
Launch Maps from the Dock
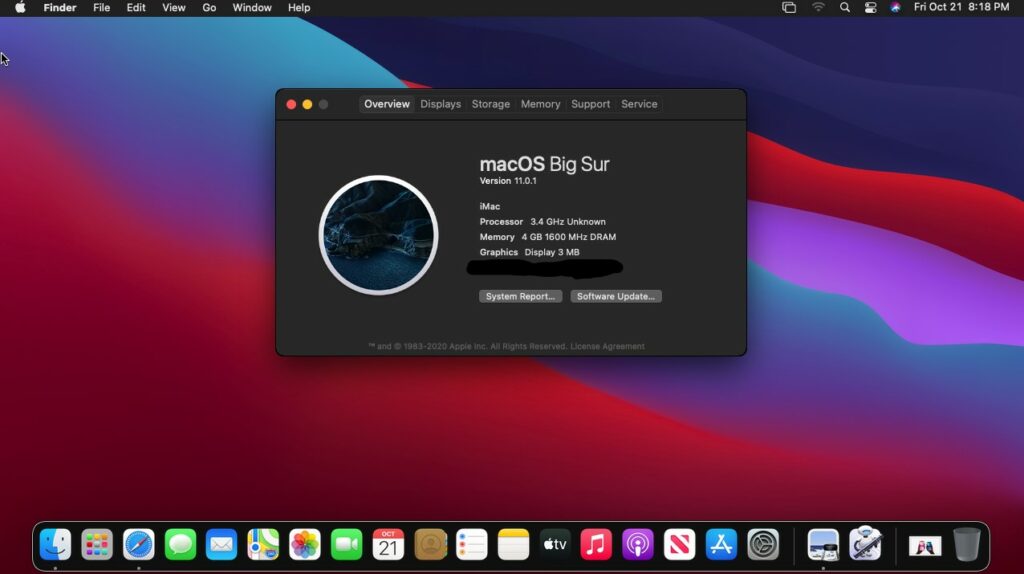[x=263, y=544]
